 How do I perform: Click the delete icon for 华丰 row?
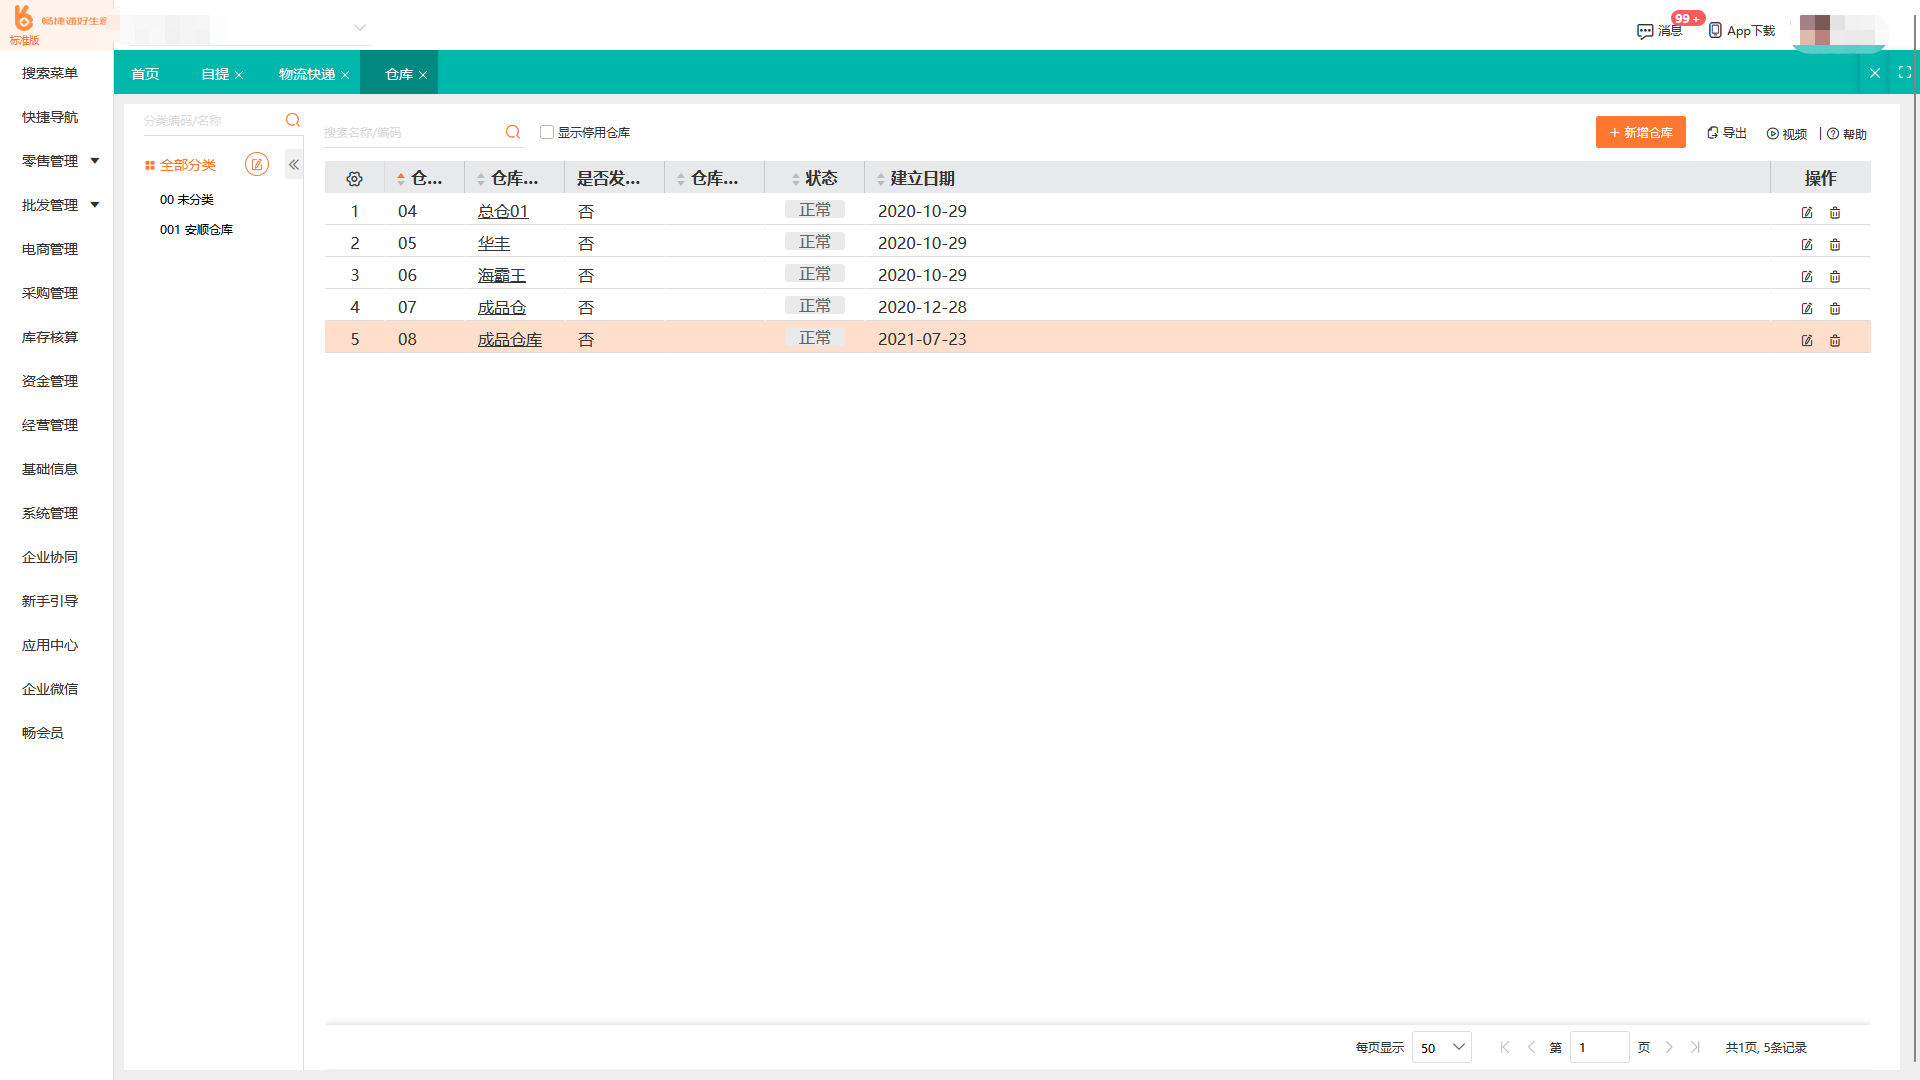click(1834, 243)
